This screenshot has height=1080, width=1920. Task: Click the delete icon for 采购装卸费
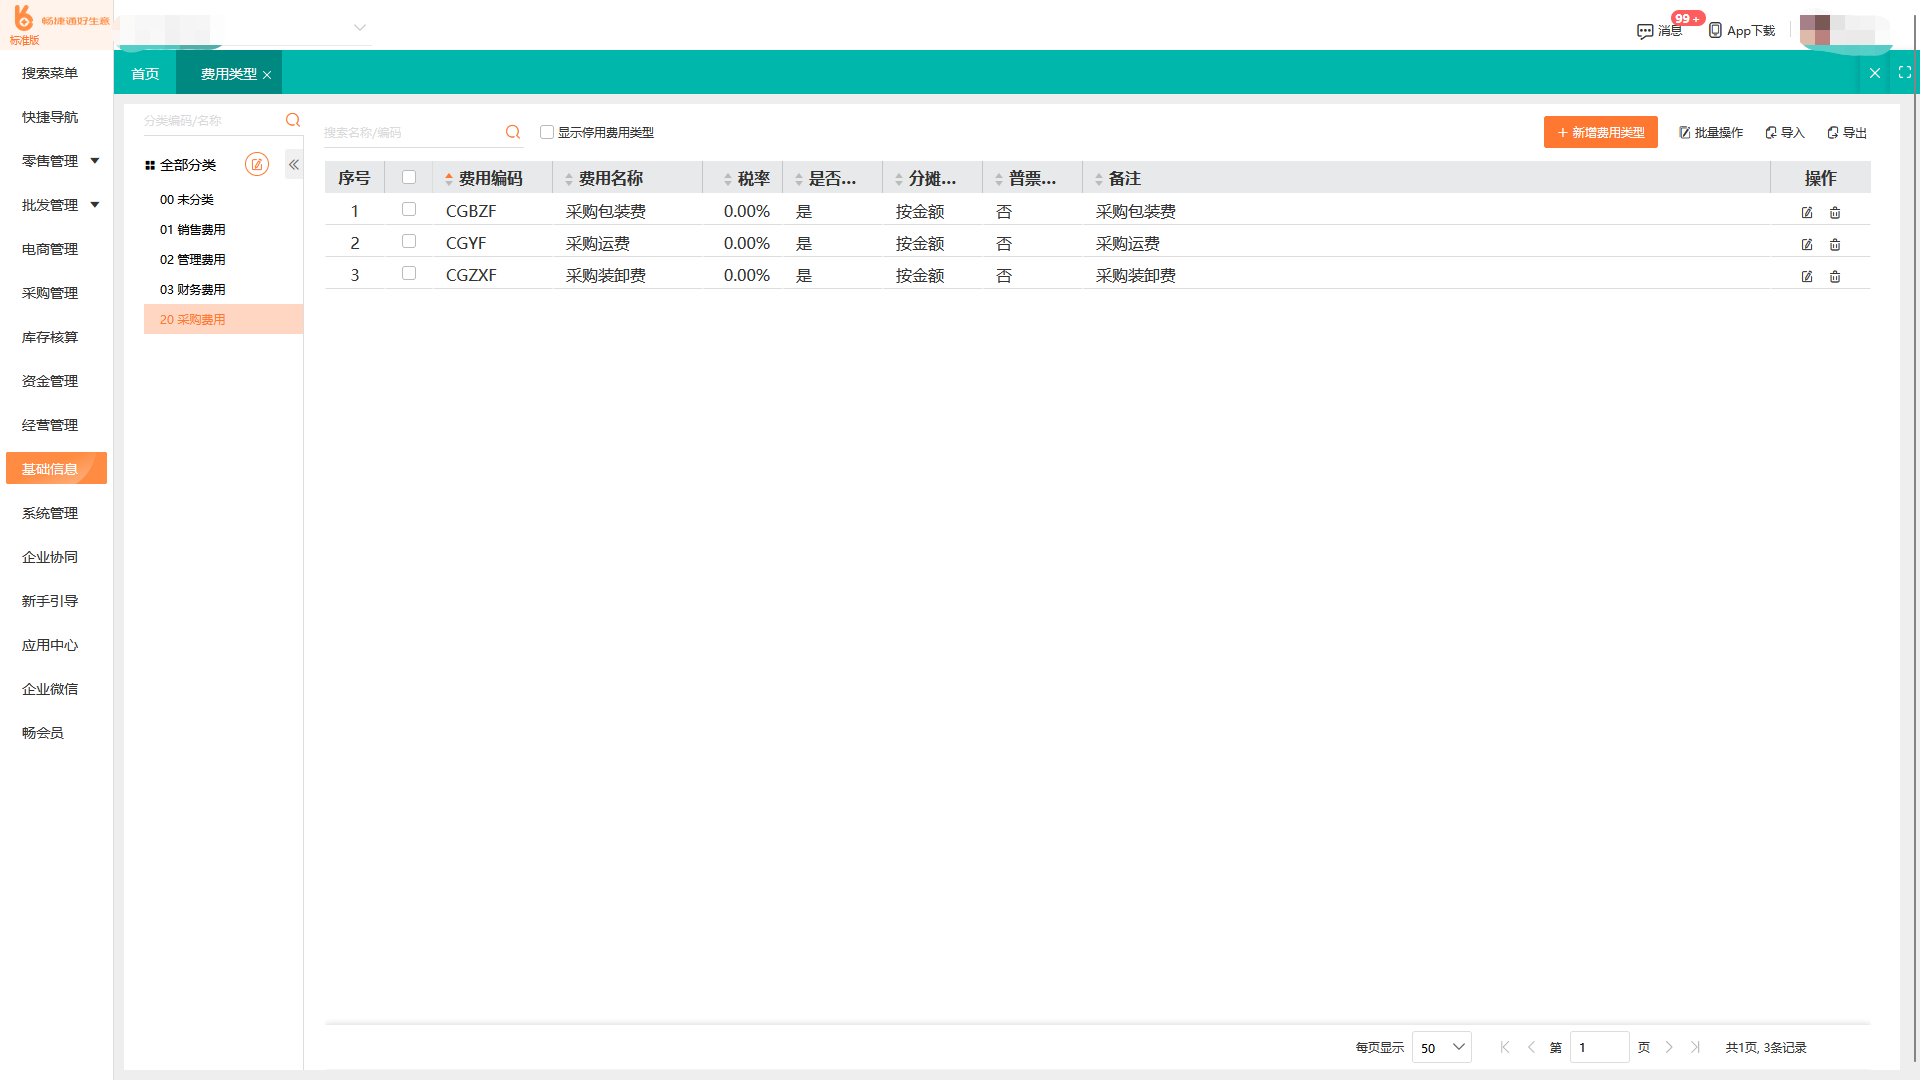1836,274
